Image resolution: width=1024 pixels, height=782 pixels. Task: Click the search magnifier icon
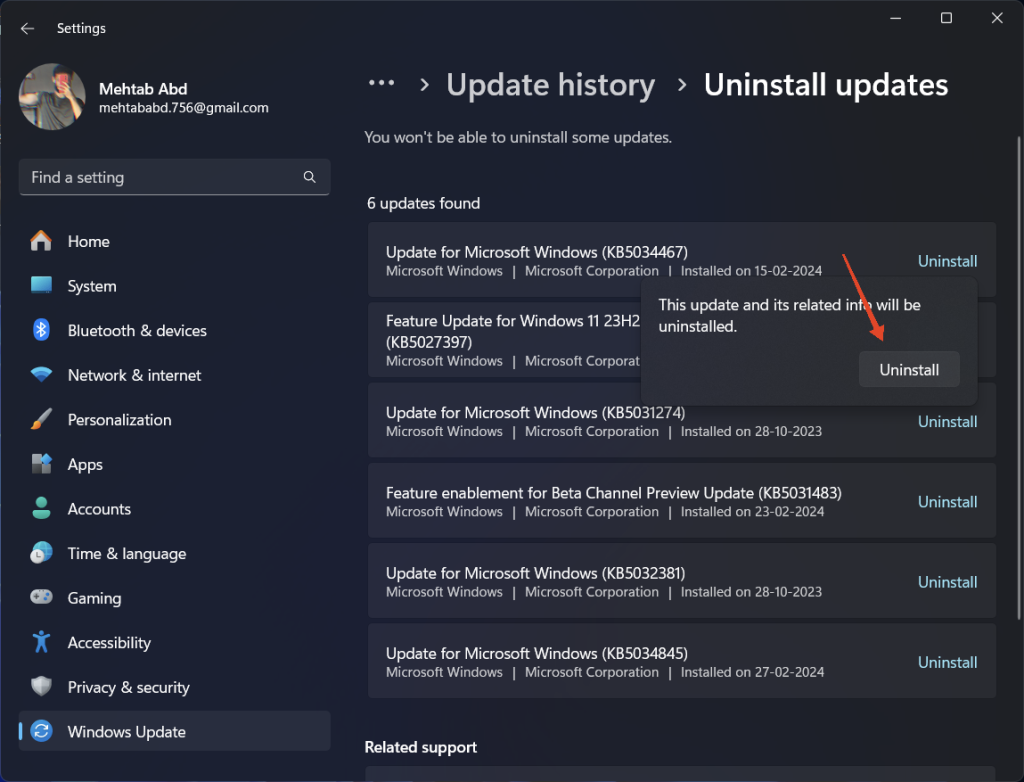point(310,177)
